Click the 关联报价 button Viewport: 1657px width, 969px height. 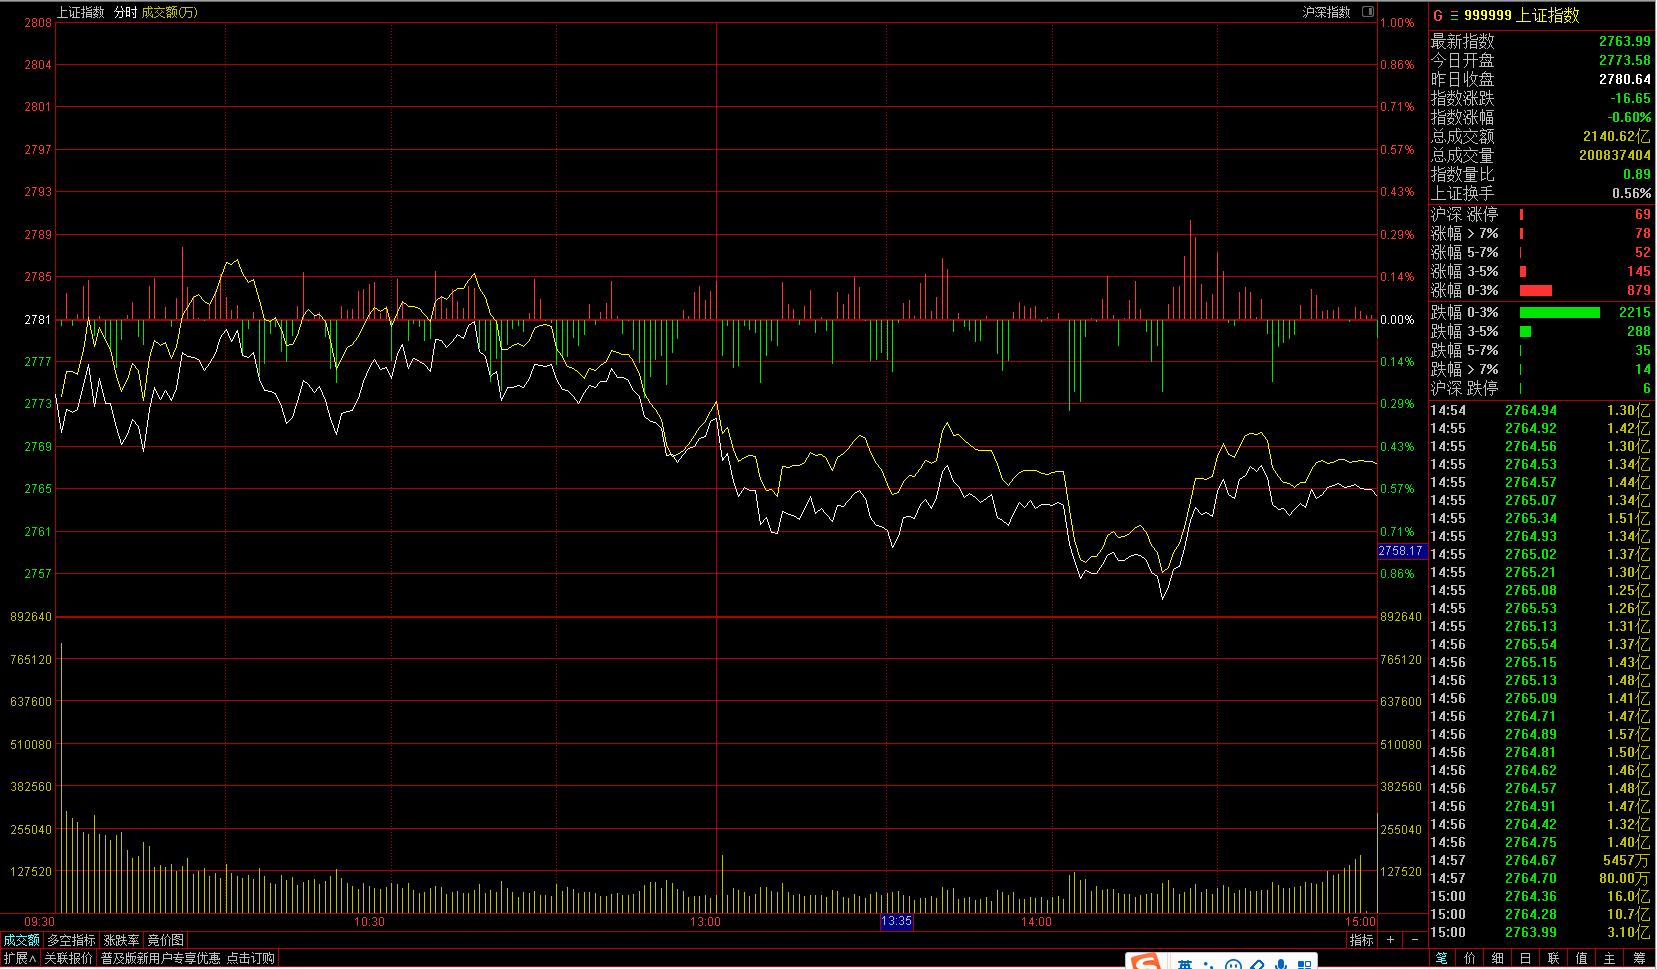pos(68,958)
